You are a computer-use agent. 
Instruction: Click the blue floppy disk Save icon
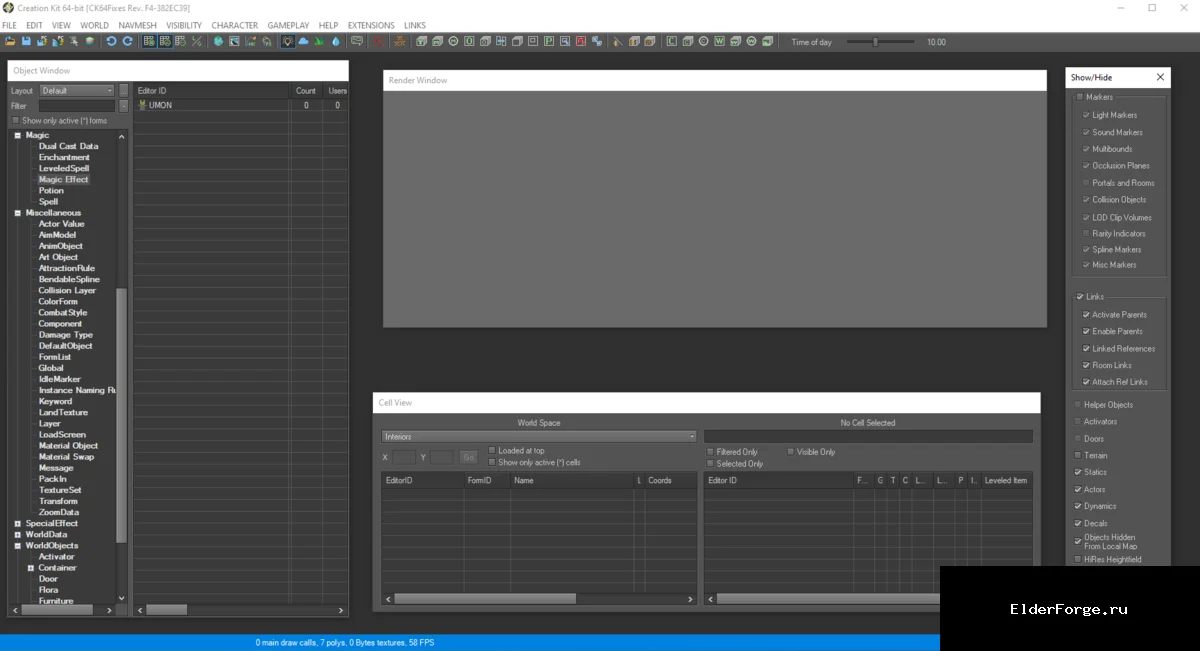coord(27,42)
